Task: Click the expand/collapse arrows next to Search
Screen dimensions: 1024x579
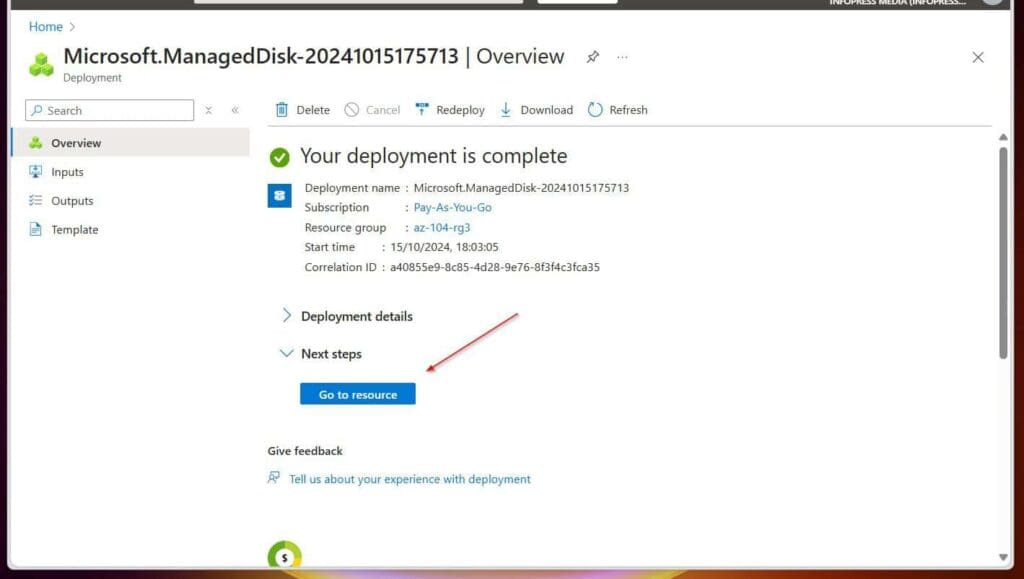Action: click(208, 110)
